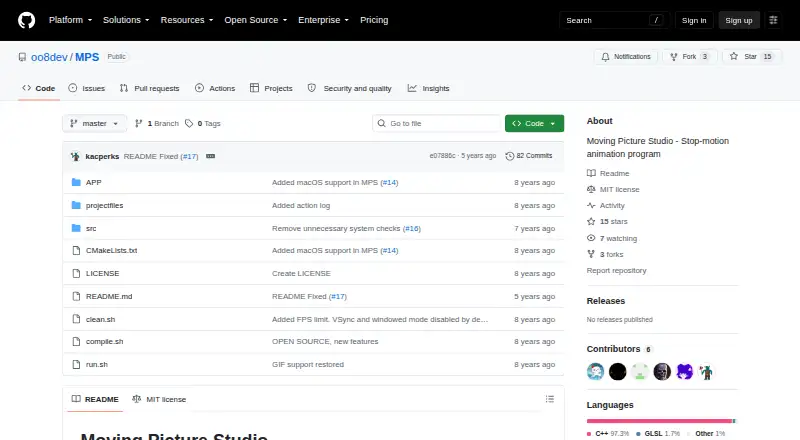Open the README.md file
The width and height of the screenshot is (800, 440).
109,296
